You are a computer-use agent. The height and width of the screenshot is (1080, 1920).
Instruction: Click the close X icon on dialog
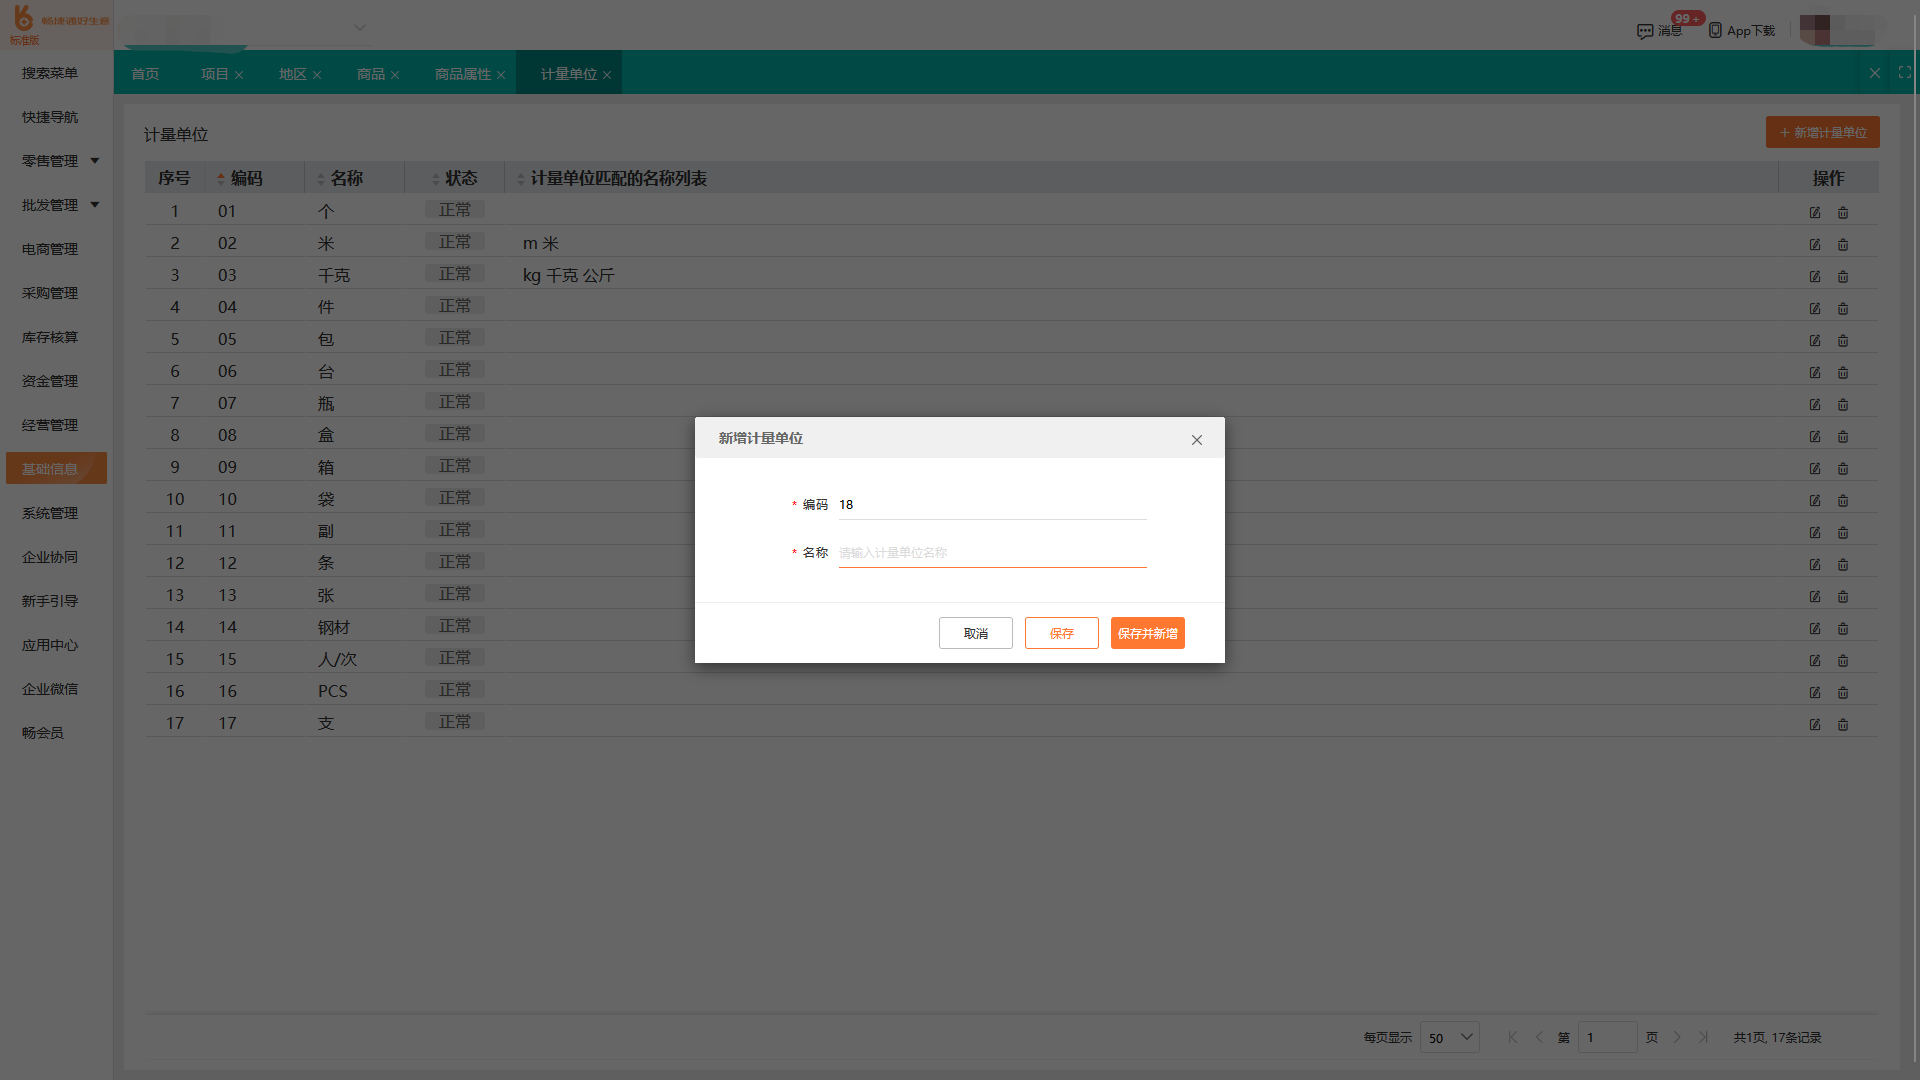[1196, 439]
